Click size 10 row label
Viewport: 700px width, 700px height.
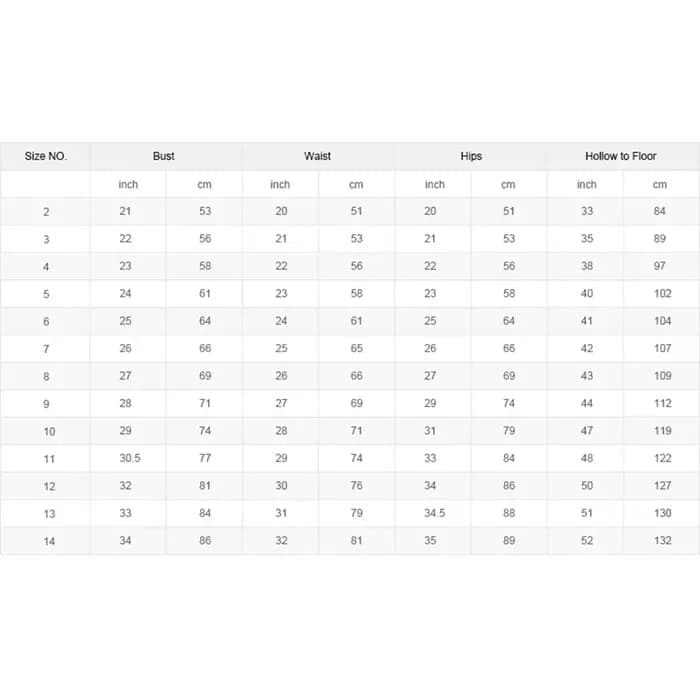(49, 432)
